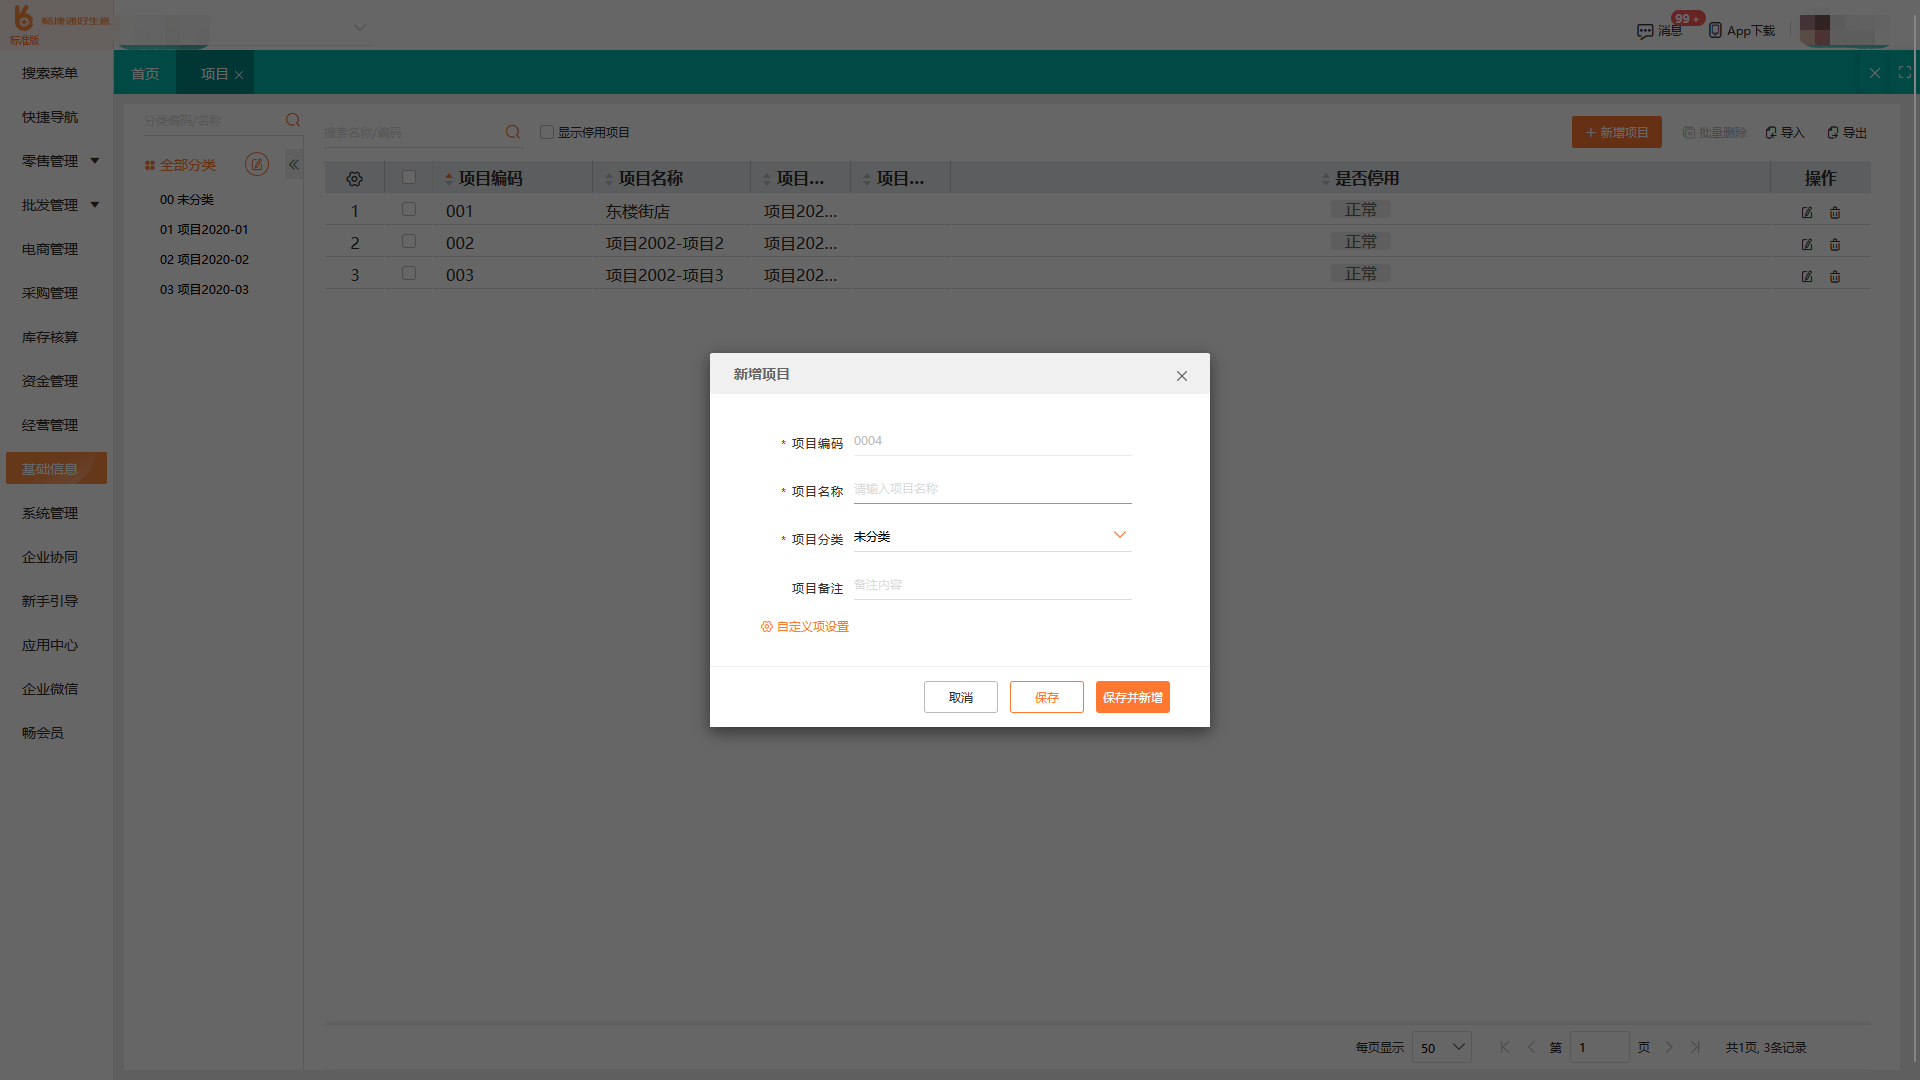Screen dimensions: 1920x1080
Task: Click the search icon in项目 list
Action: pyautogui.click(x=513, y=131)
